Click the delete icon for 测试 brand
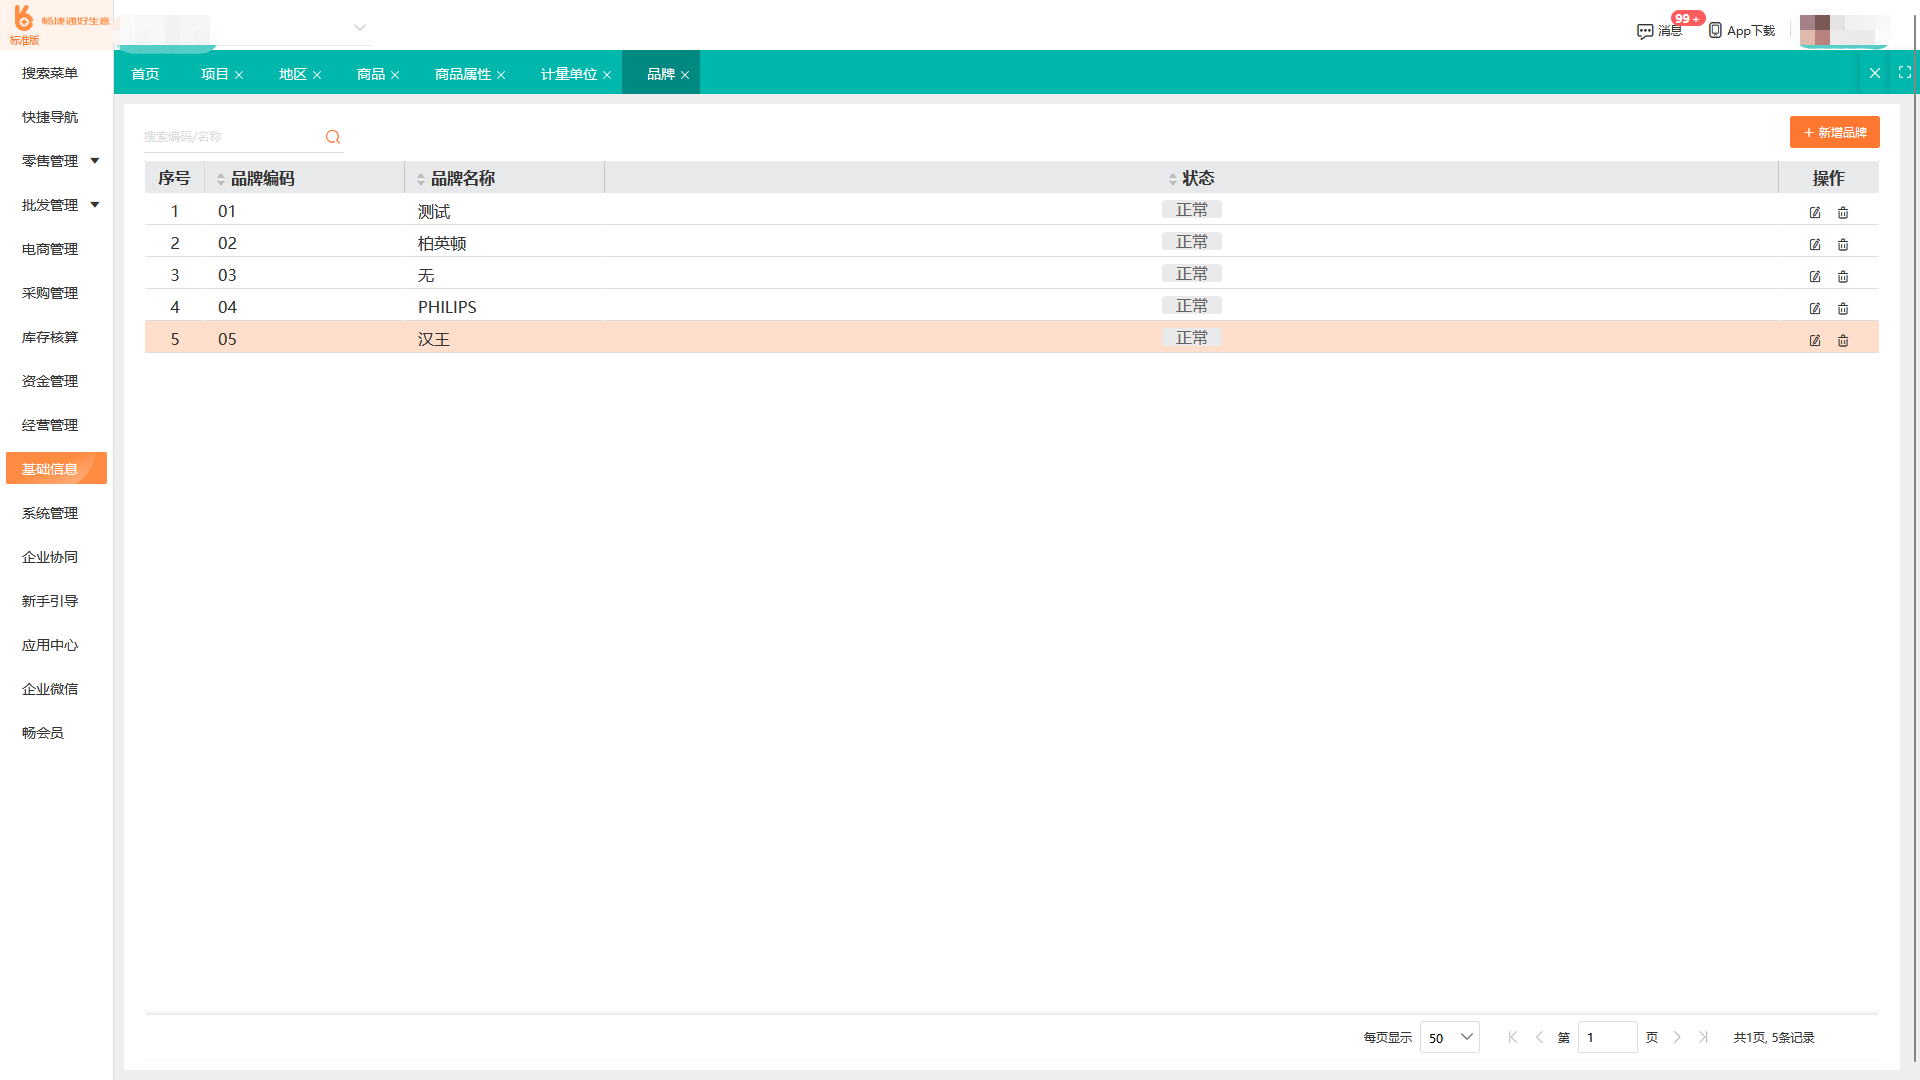Image resolution: width=1920 pixels, height=1080 pixels. coord(1844,211)
